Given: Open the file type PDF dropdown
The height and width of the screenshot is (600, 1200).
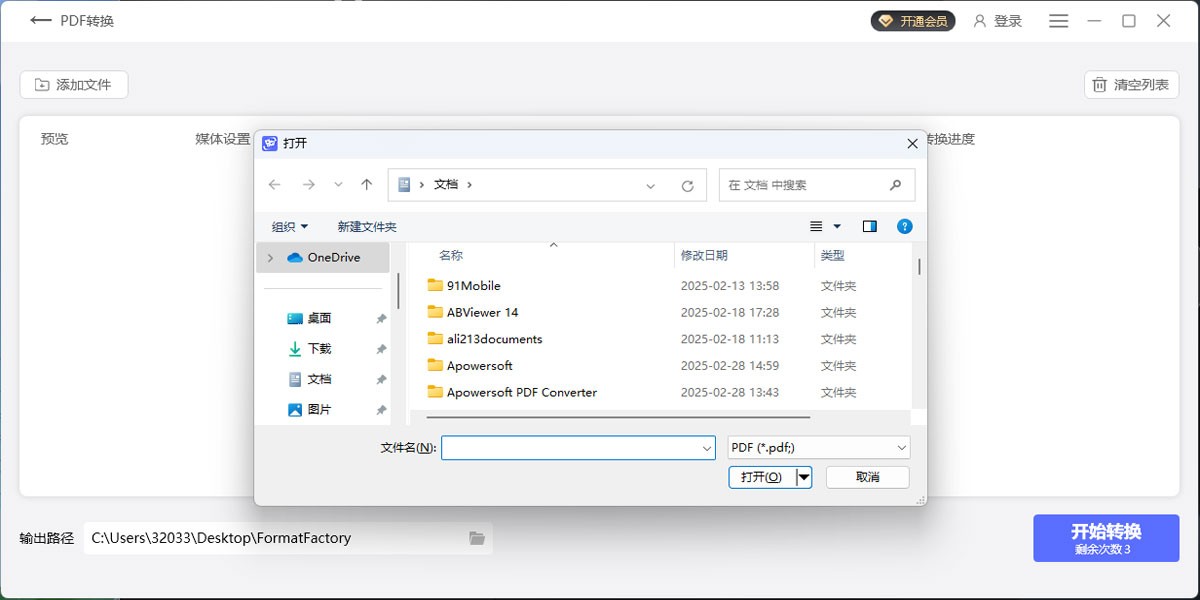Looking at the screenshot, I should pos(818,448).
